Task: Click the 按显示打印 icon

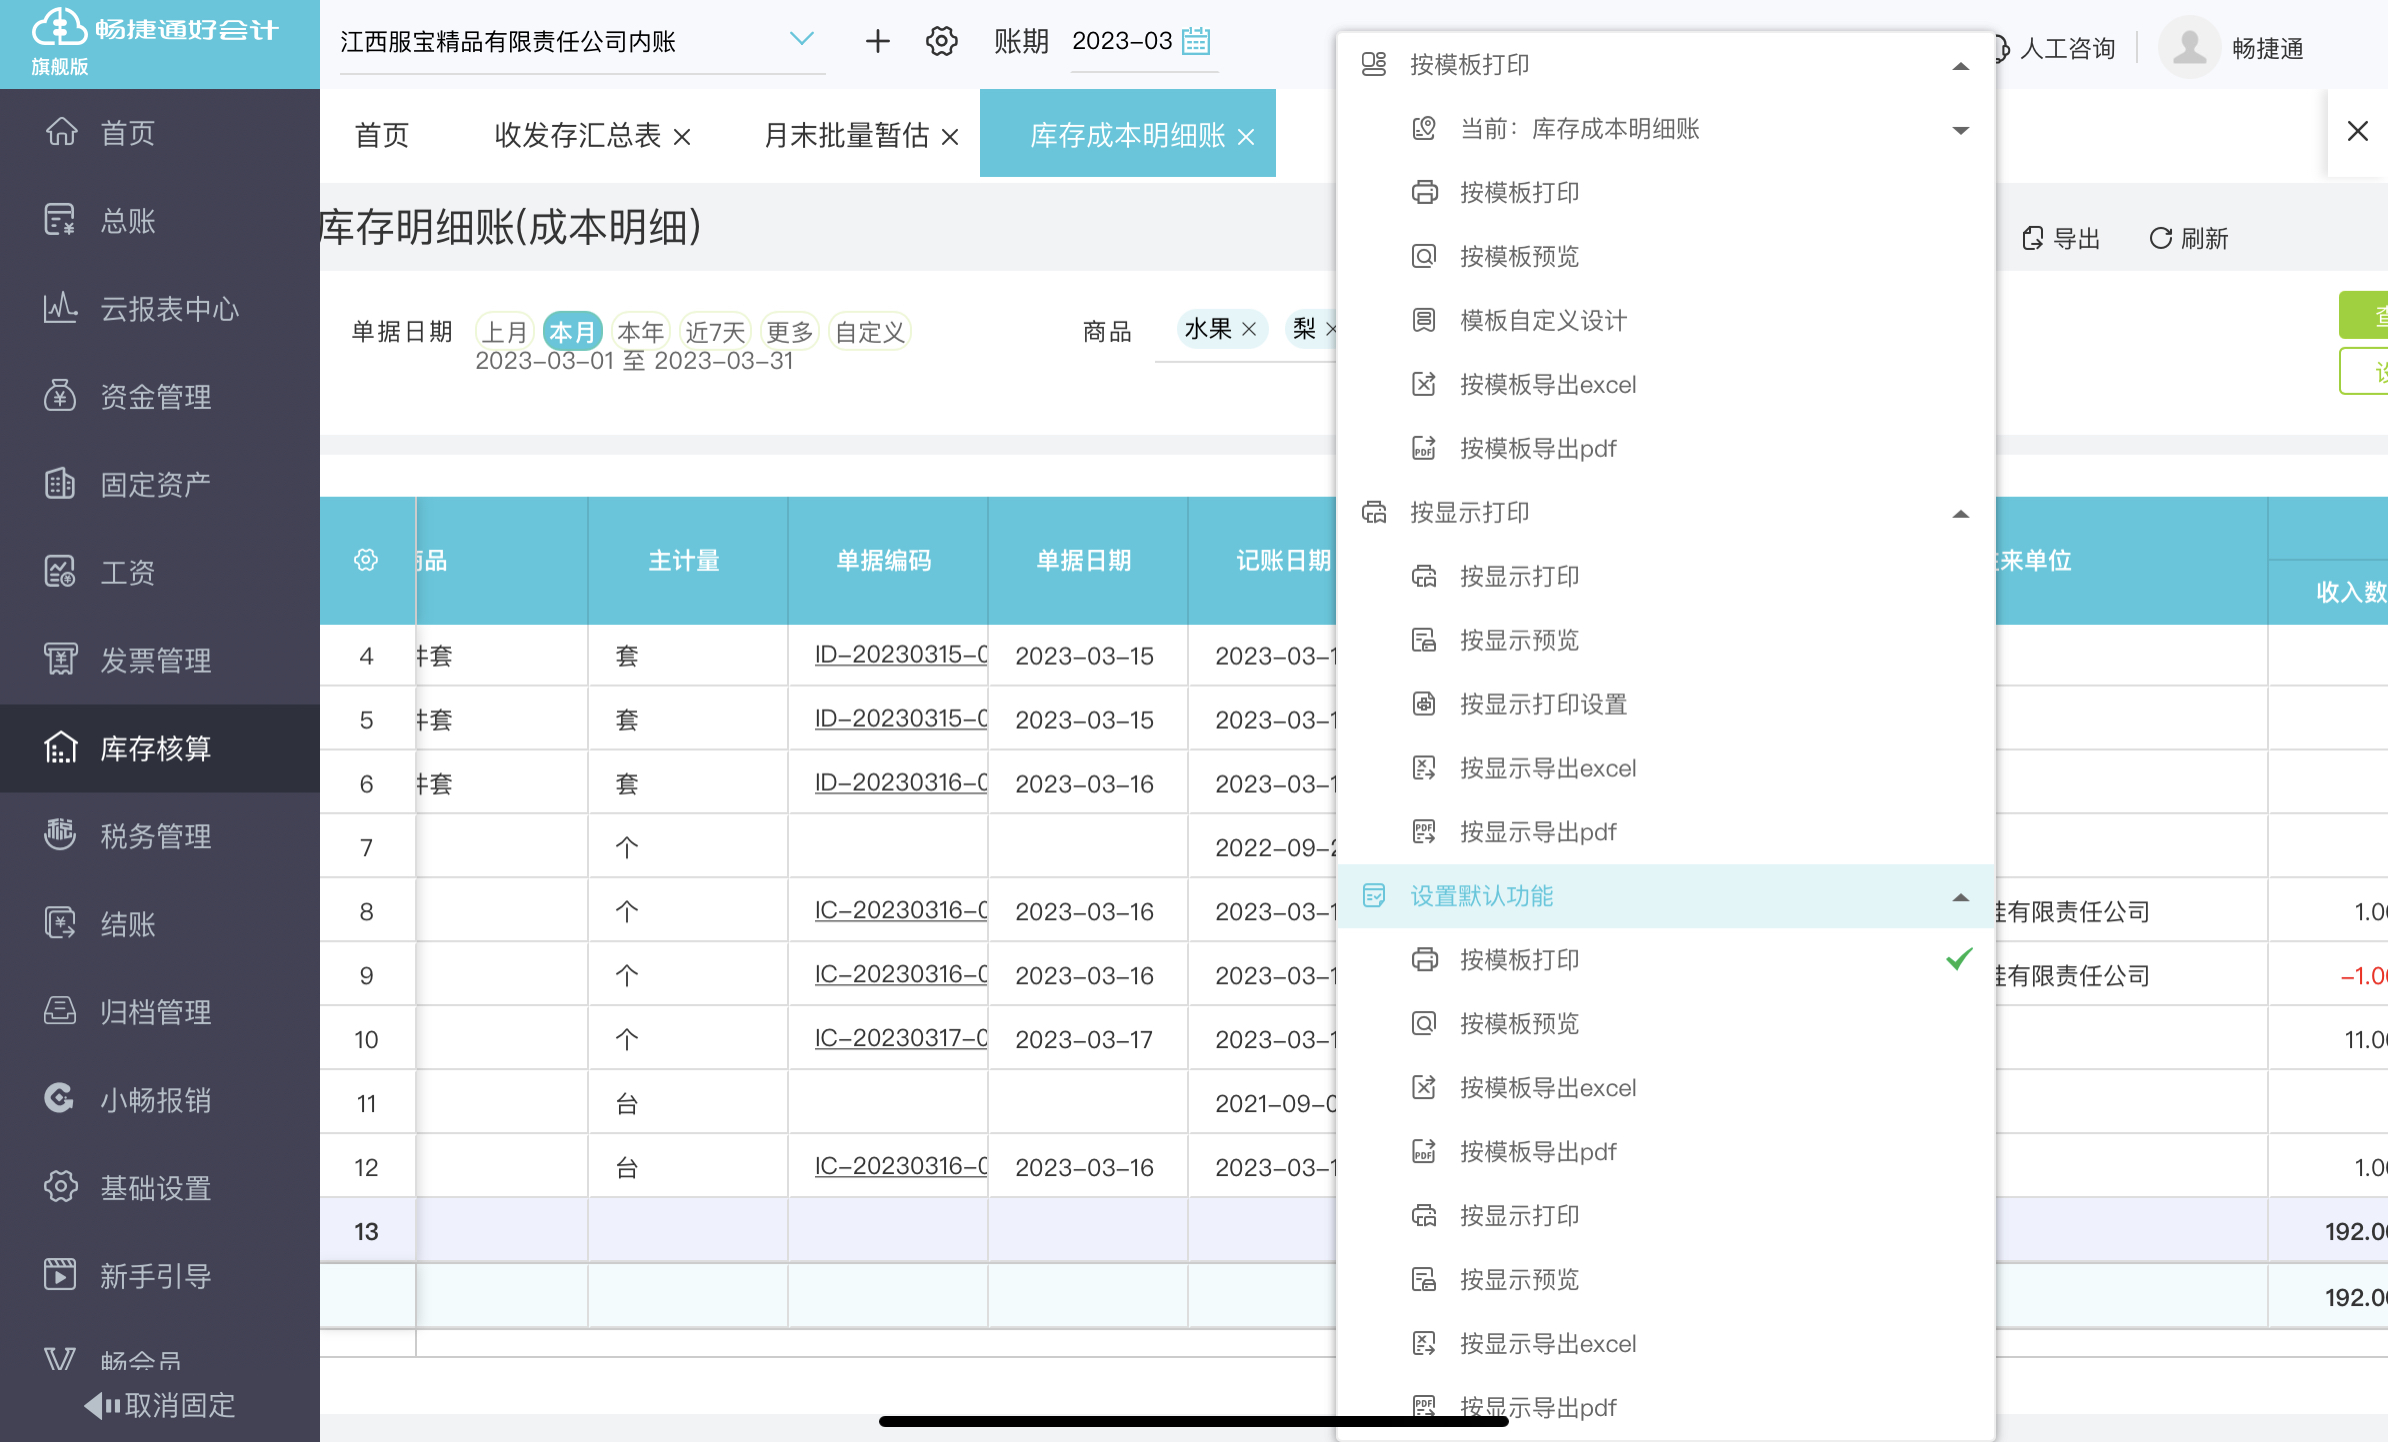Action: [1426, 575]
